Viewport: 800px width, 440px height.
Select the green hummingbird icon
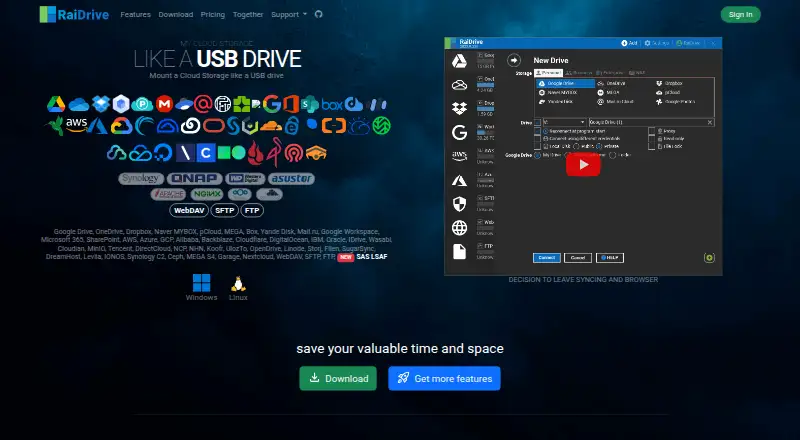pos(55,125)
